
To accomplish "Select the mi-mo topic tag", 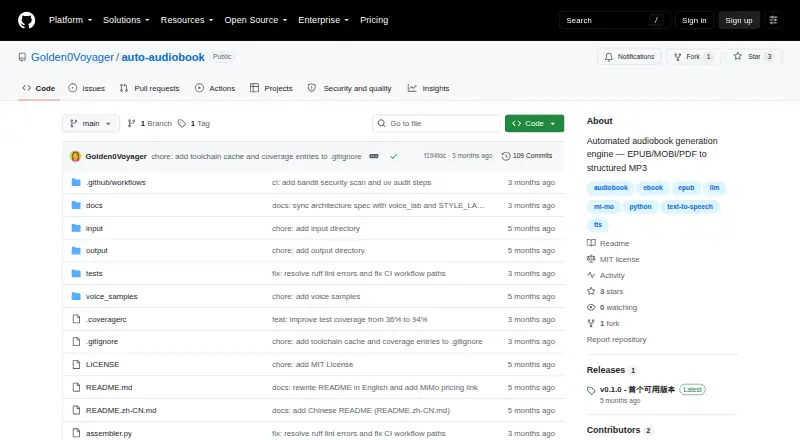I will (x=604, y=207).
